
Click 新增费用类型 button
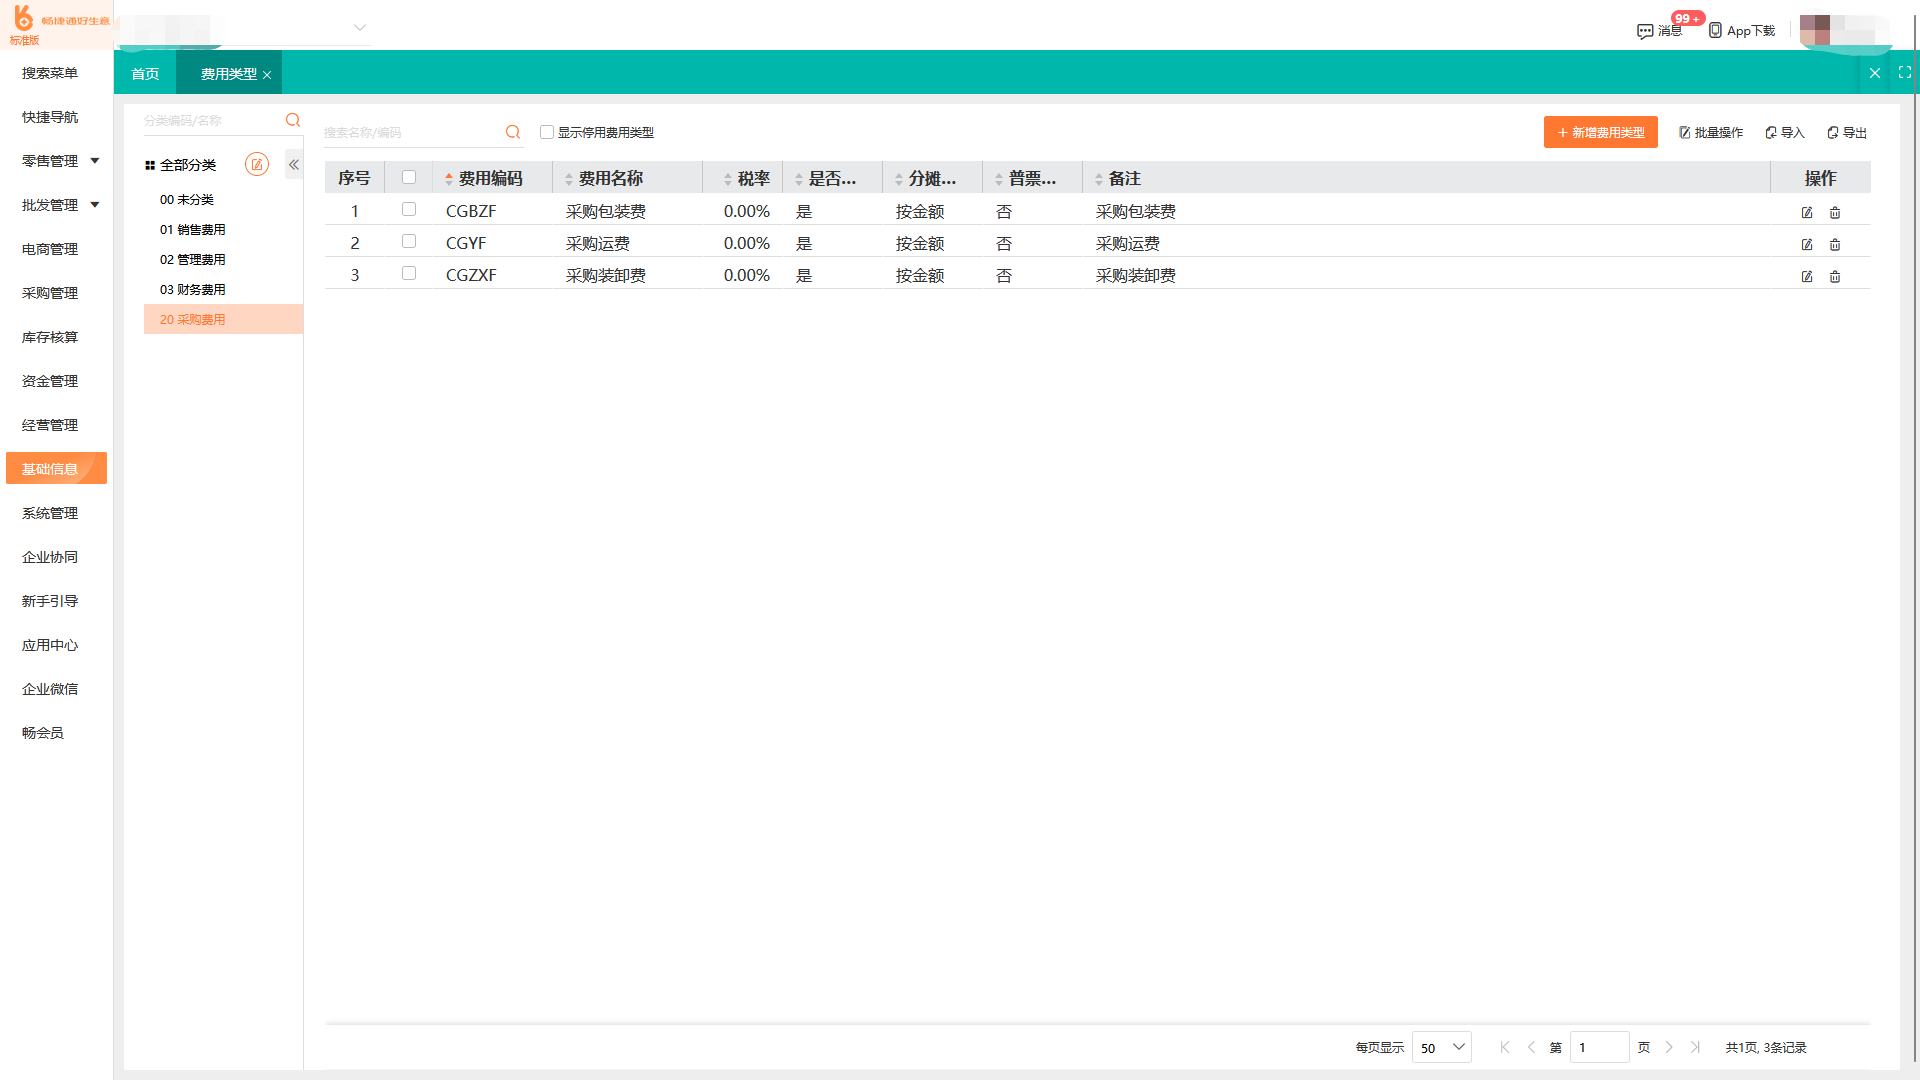click(x=1601, y=132)
